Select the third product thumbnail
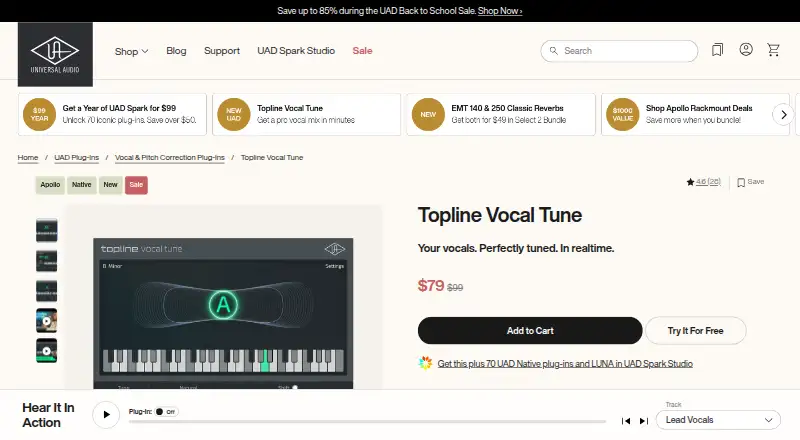800x440 pixels. [x=46, y=291]
